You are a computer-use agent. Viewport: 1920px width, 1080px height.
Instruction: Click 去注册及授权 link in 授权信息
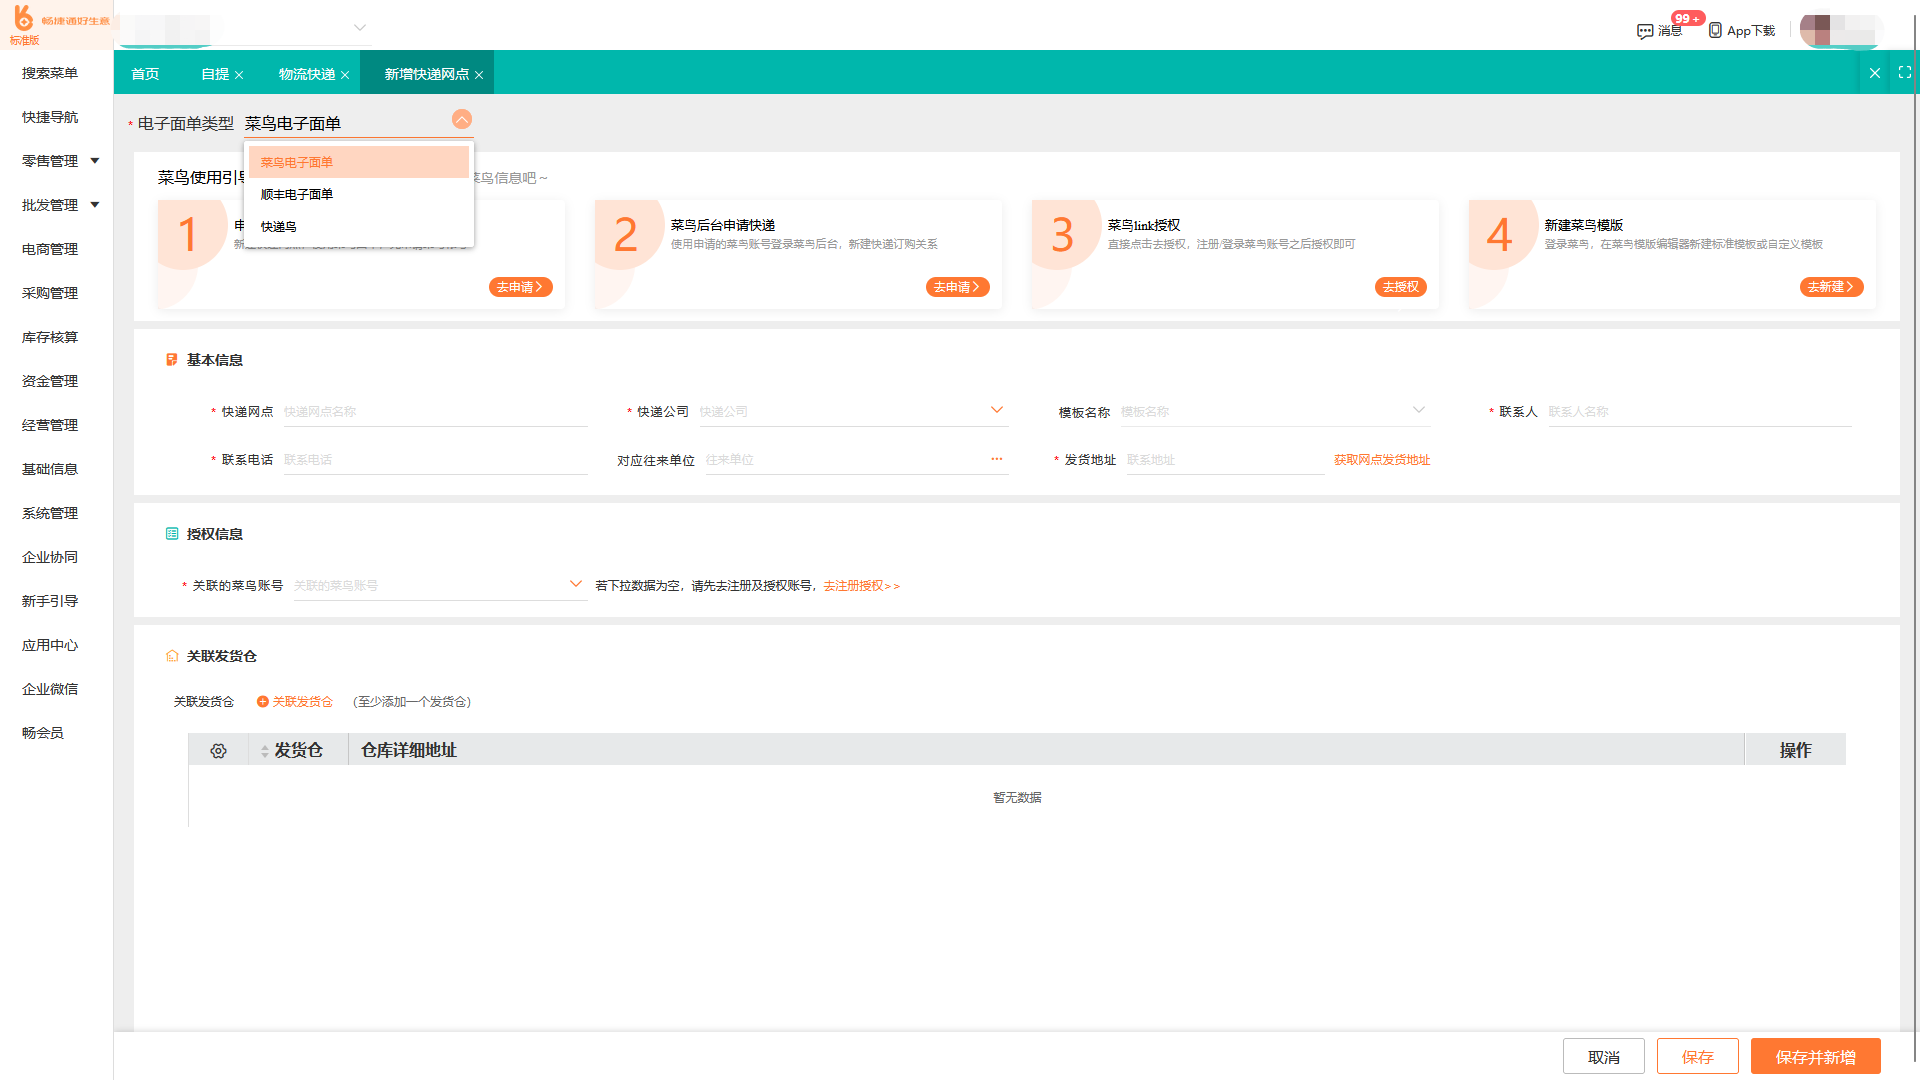click(857, 584)
